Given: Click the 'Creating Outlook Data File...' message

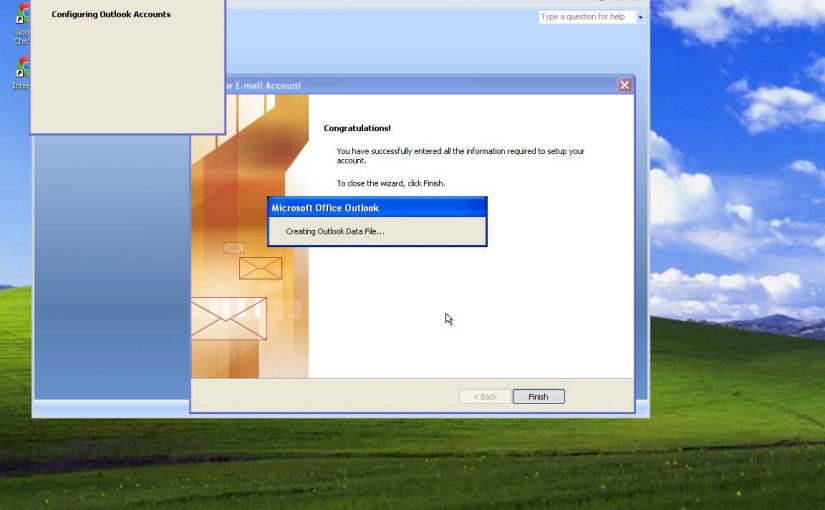Looking at the screenshot, I should point(335,232).
